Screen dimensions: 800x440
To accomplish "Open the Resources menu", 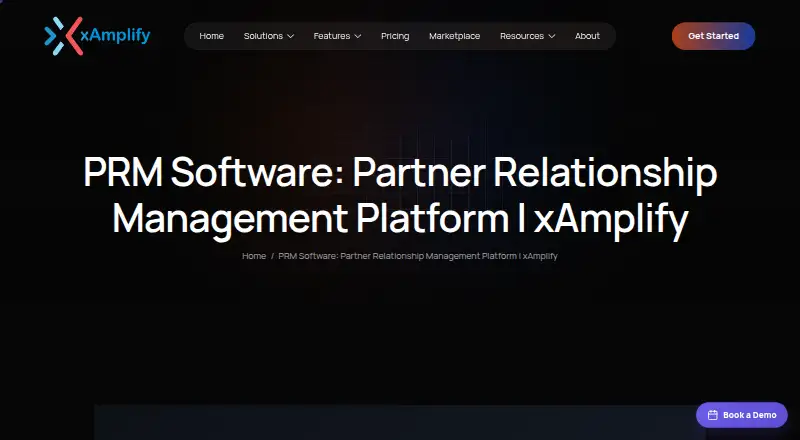I will (528, 36).
